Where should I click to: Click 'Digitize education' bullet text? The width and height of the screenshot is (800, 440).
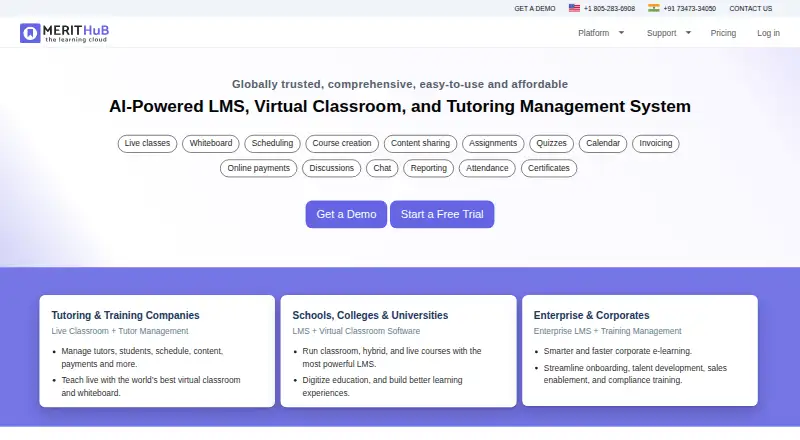(383, 386)
